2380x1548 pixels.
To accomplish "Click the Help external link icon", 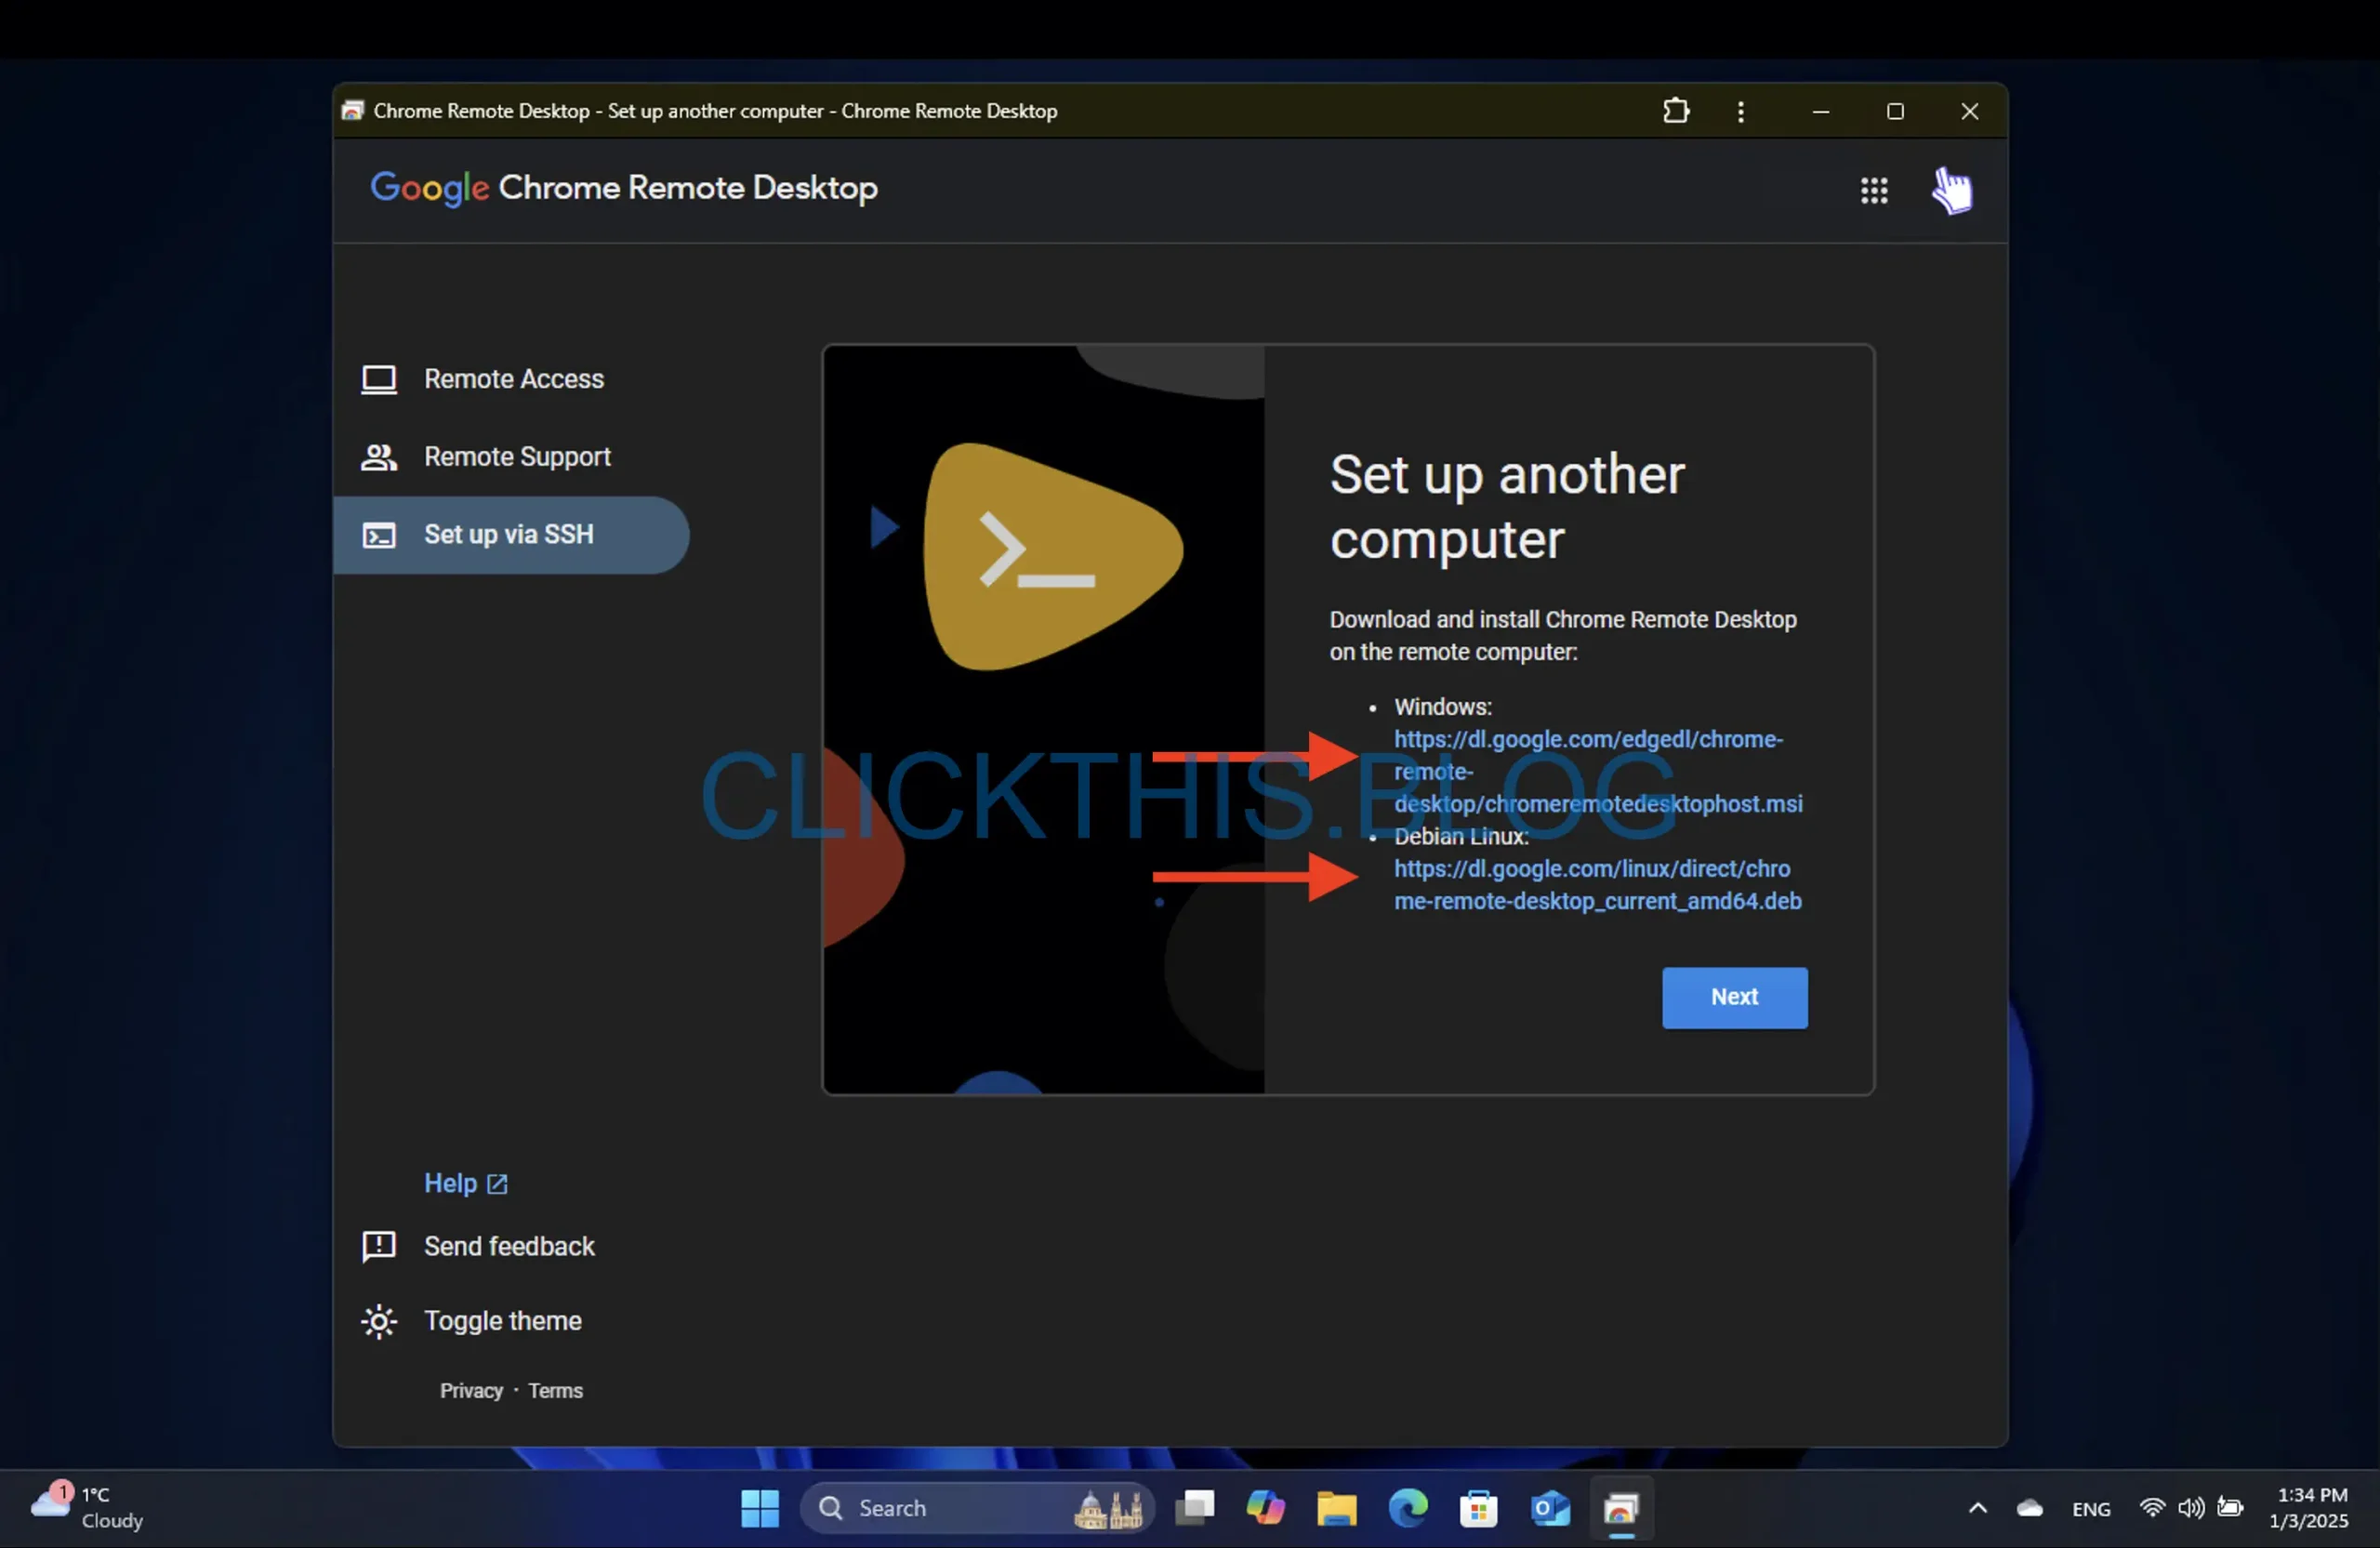I will pyautogui.click(x=497, y=1184).
